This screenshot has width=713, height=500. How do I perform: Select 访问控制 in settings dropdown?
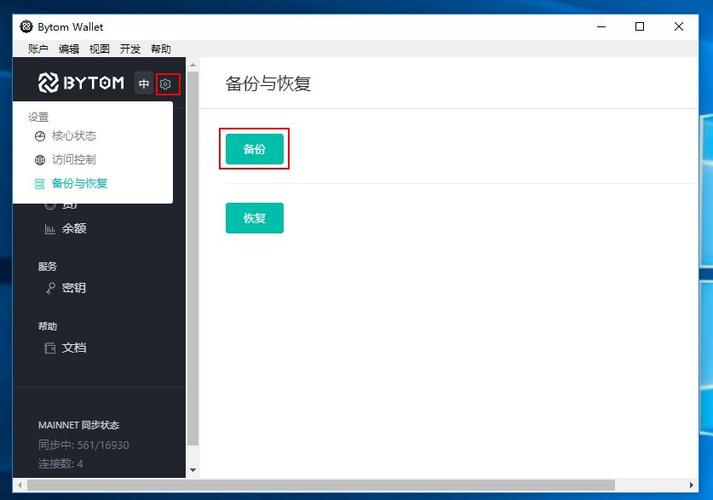click(73, 160)
